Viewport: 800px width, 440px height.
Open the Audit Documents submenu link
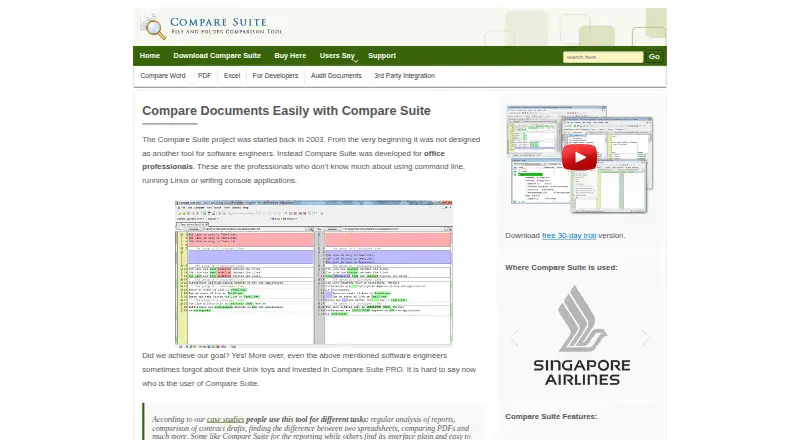click(336, 76)
